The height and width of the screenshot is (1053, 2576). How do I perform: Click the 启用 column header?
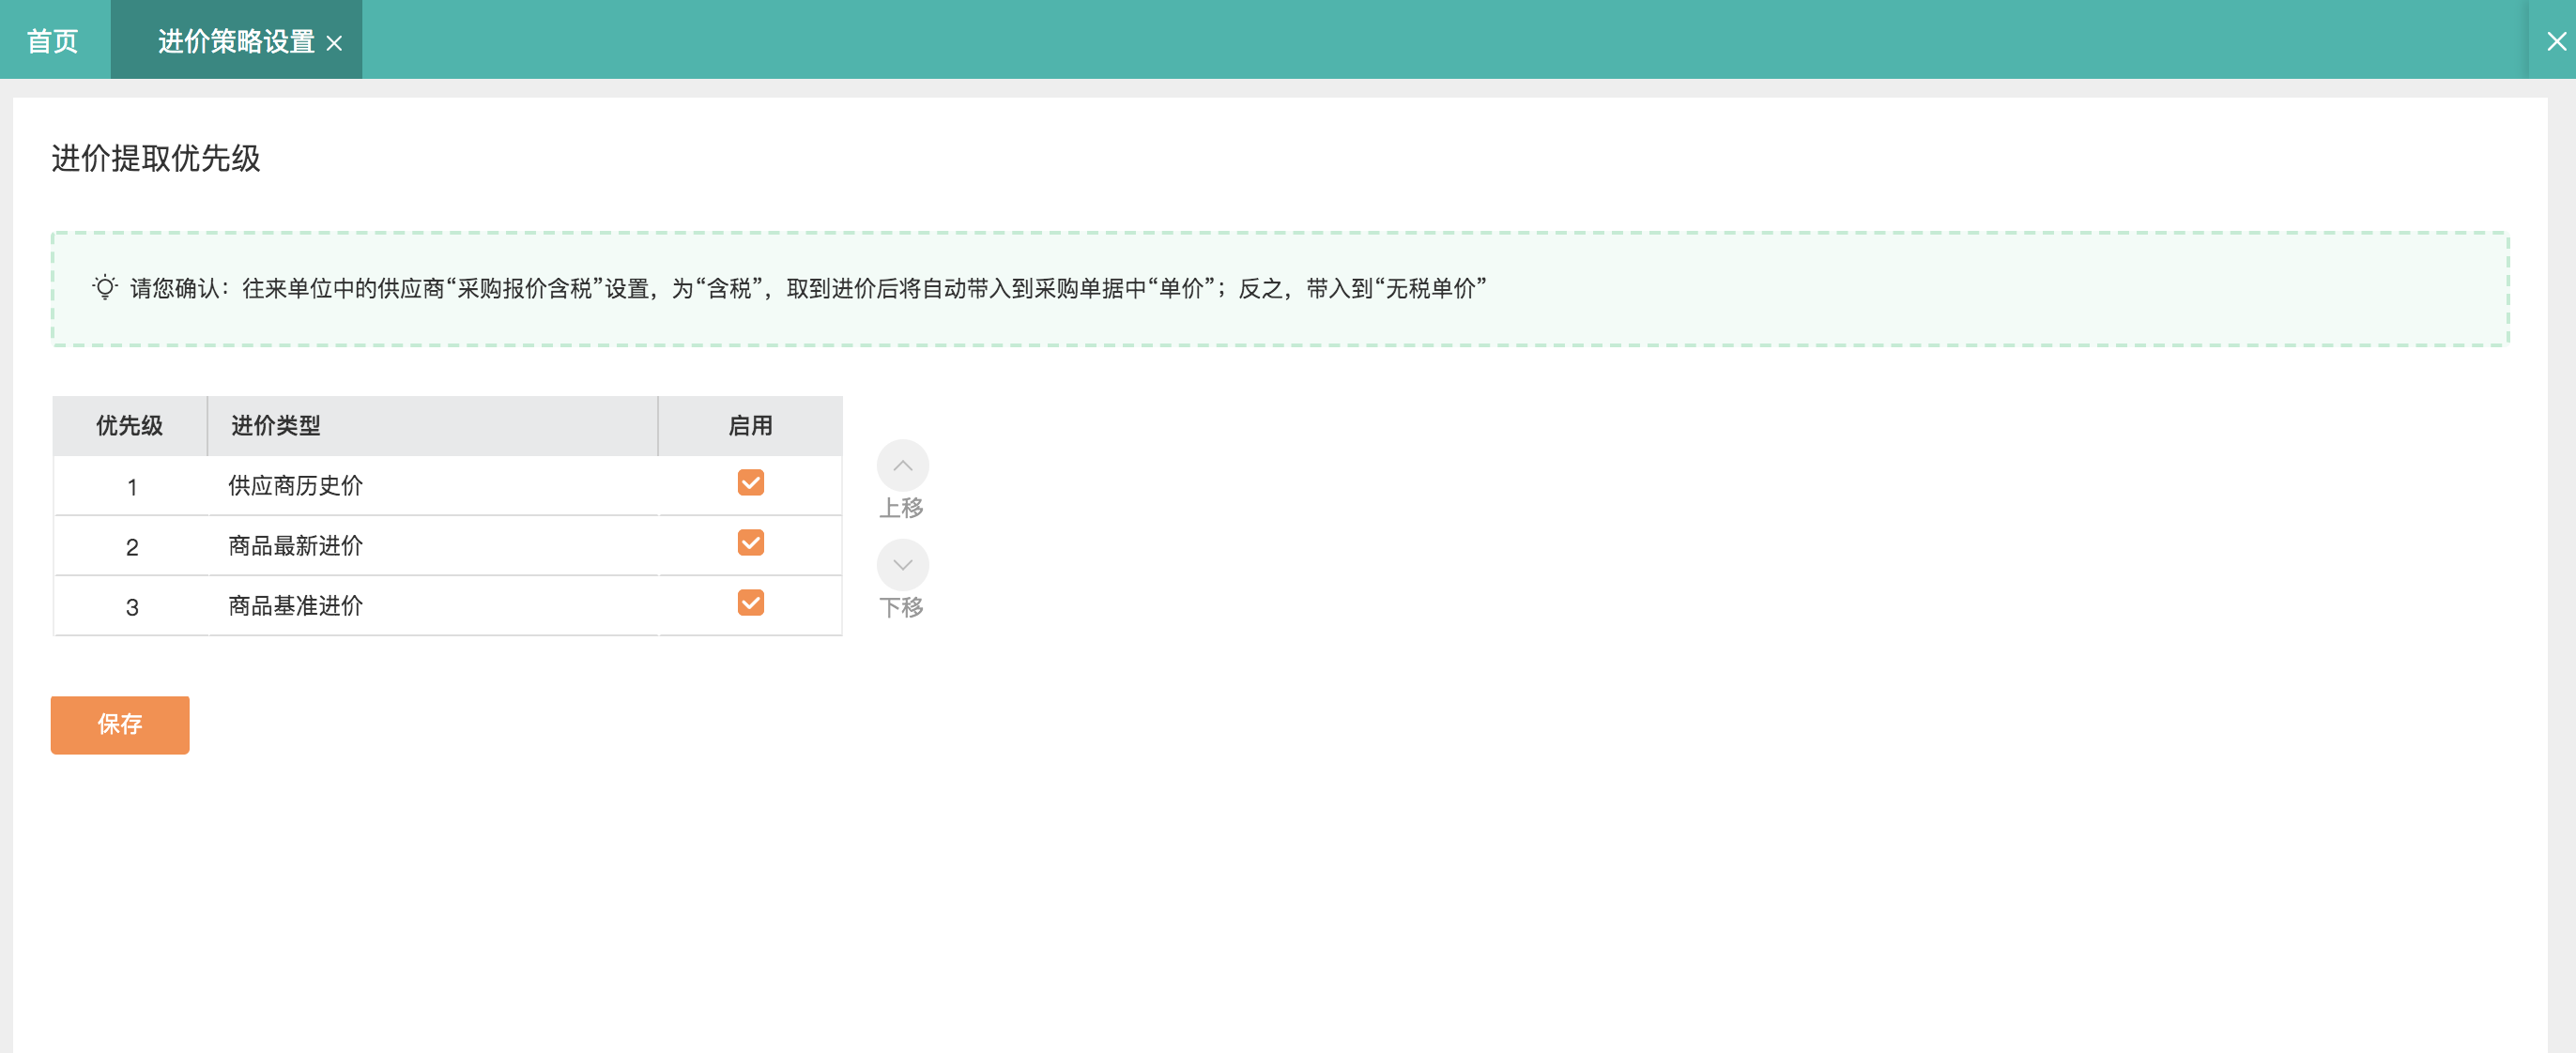(747, 425)
